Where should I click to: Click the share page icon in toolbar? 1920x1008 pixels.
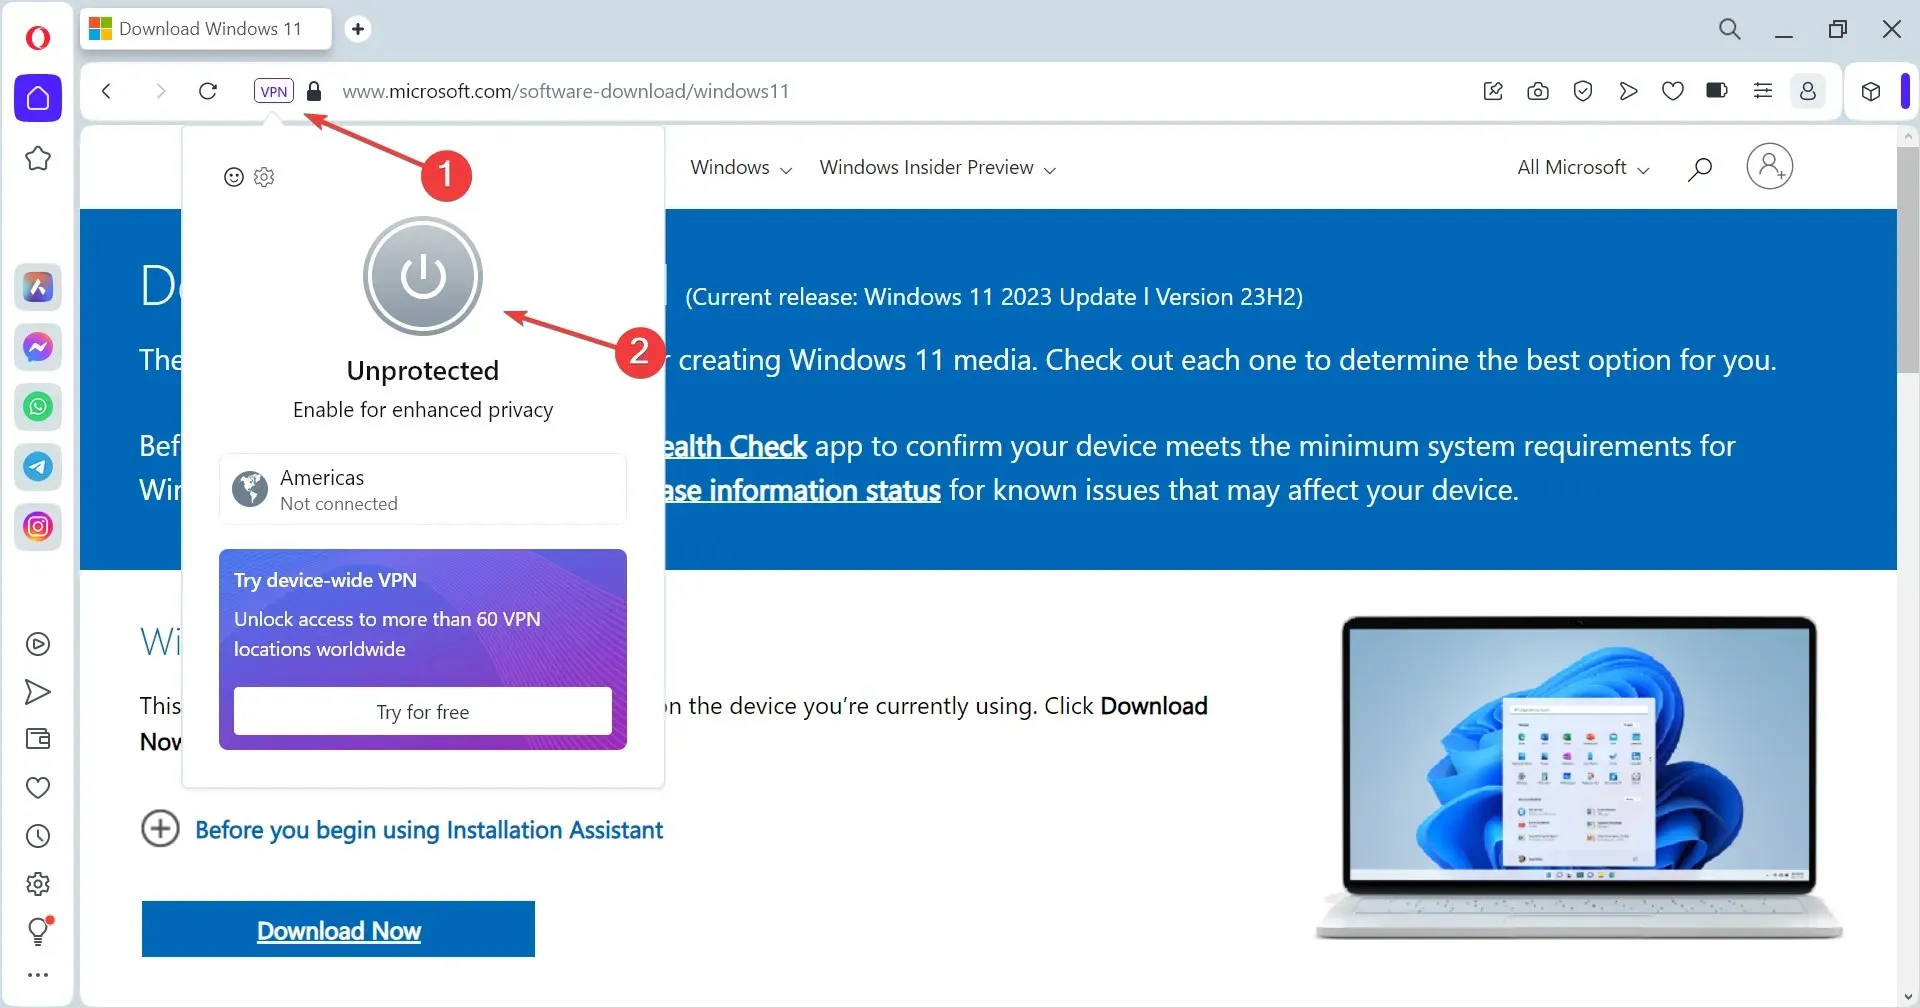tap(1493, 91)
